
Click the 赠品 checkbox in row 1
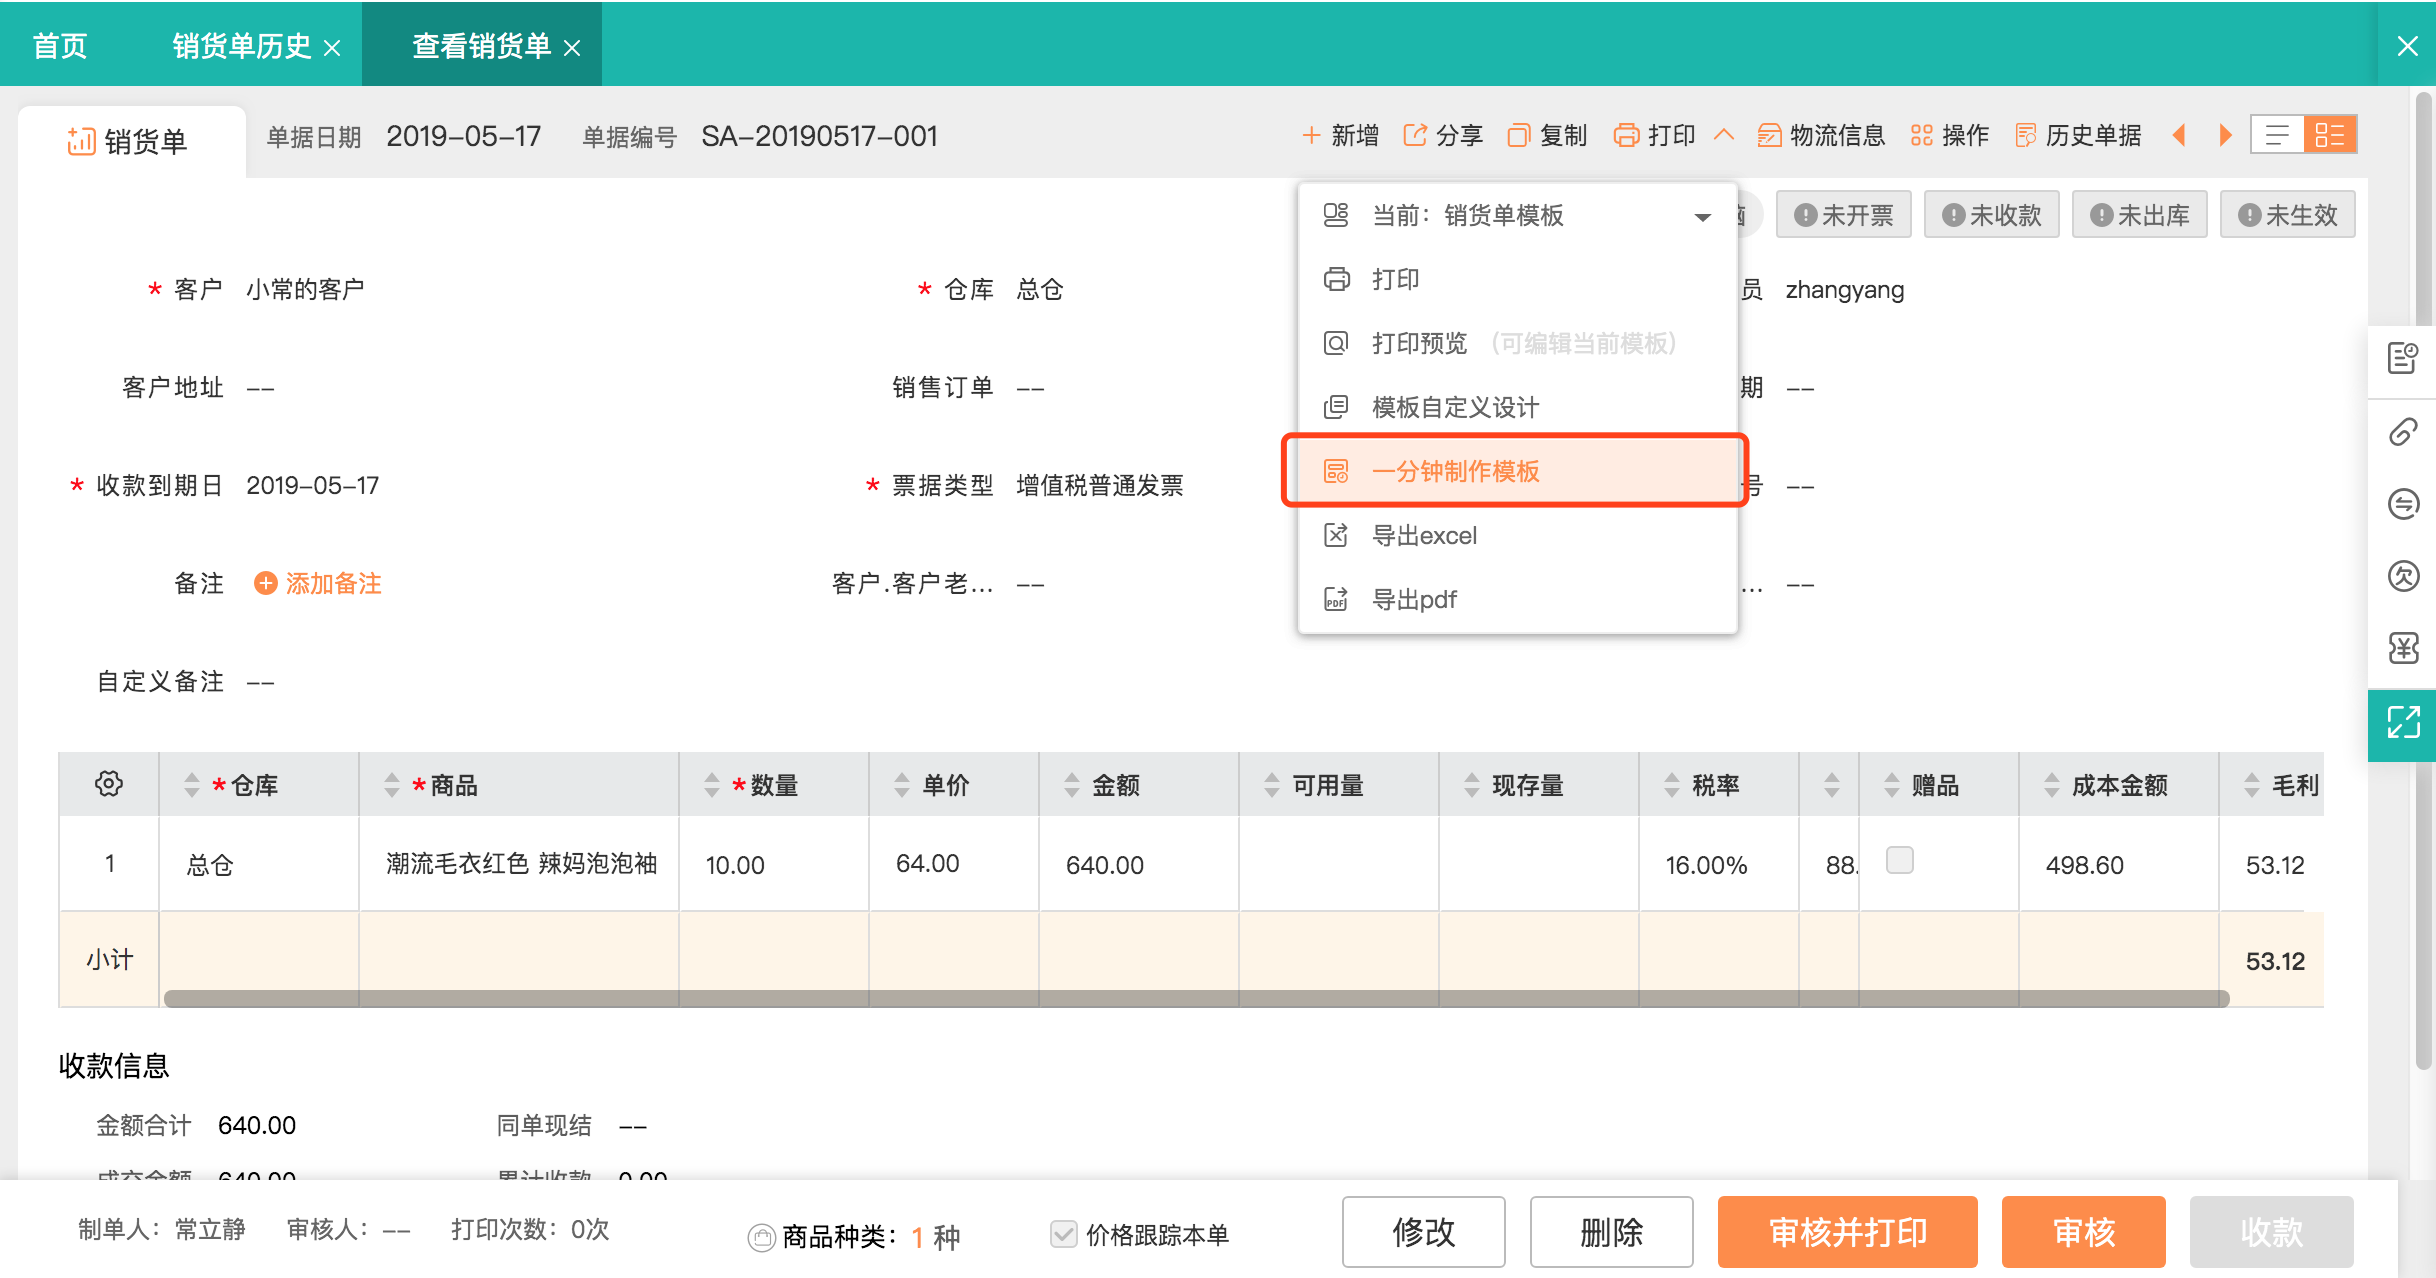tap(1900, 861)
